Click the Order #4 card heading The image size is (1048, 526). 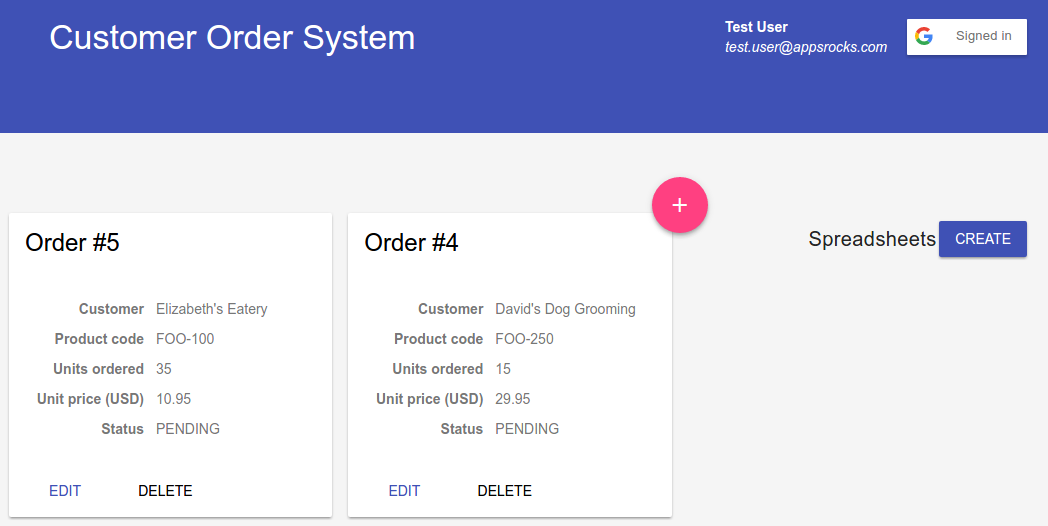[412, 243]
